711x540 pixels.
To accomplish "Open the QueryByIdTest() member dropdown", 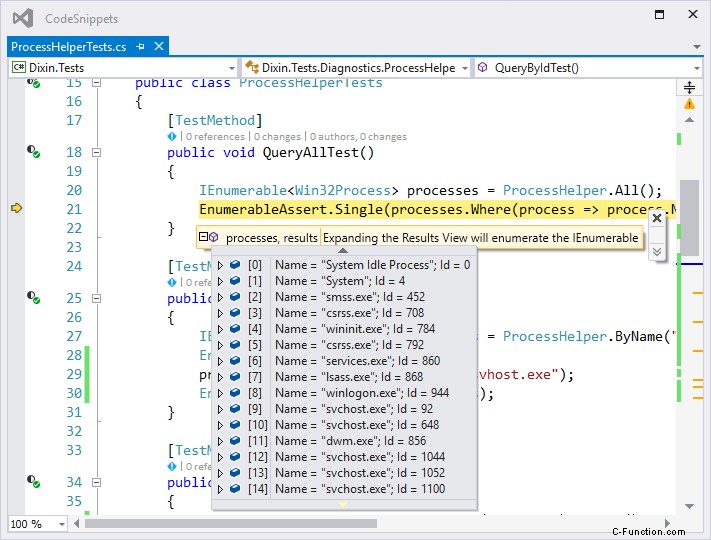I will (695, 68).
